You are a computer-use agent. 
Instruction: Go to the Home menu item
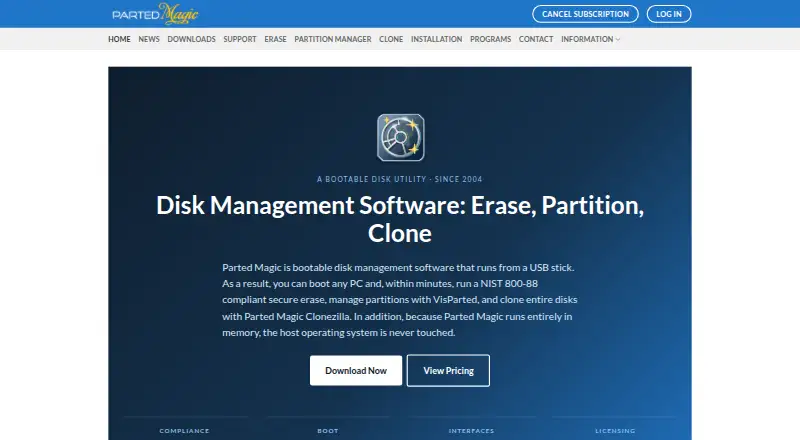tap(119, 39)
